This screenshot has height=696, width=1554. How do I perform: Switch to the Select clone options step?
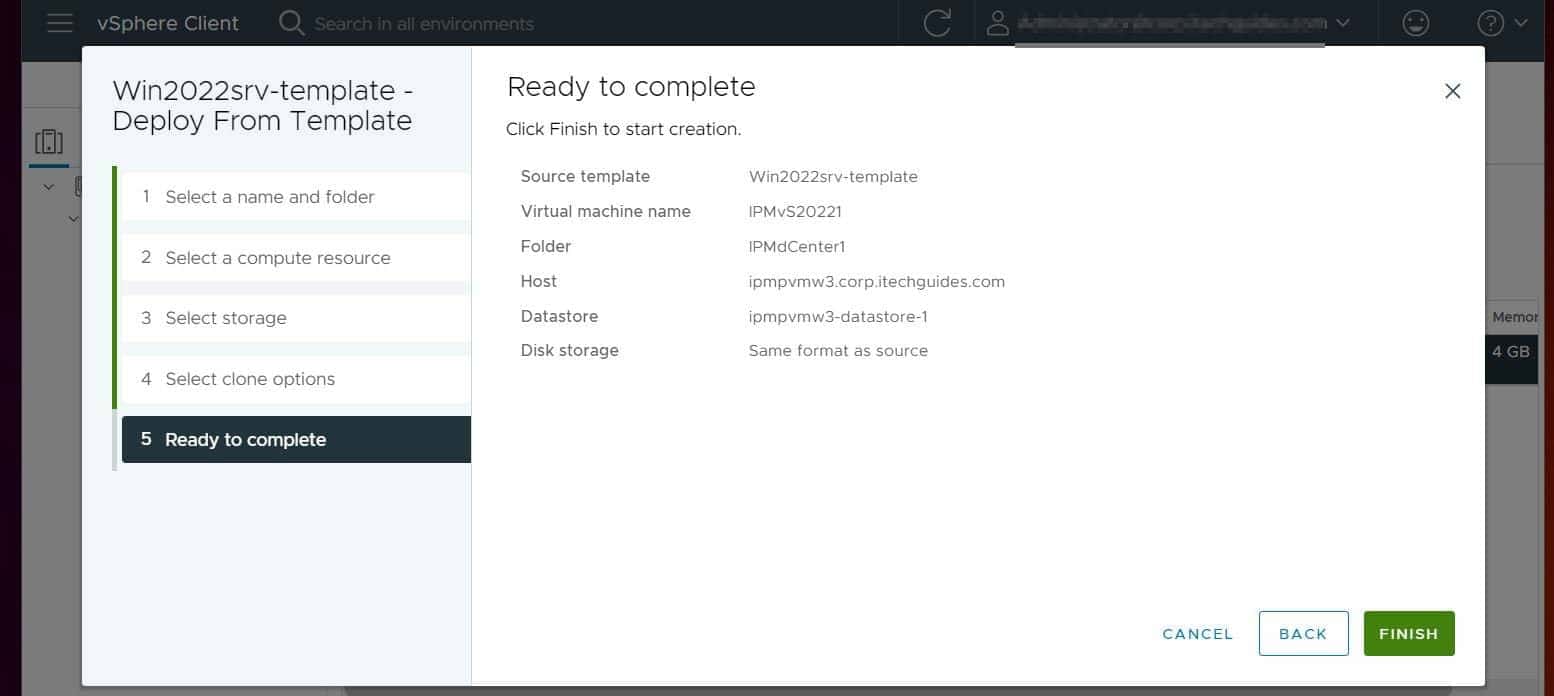pos(250,379)
